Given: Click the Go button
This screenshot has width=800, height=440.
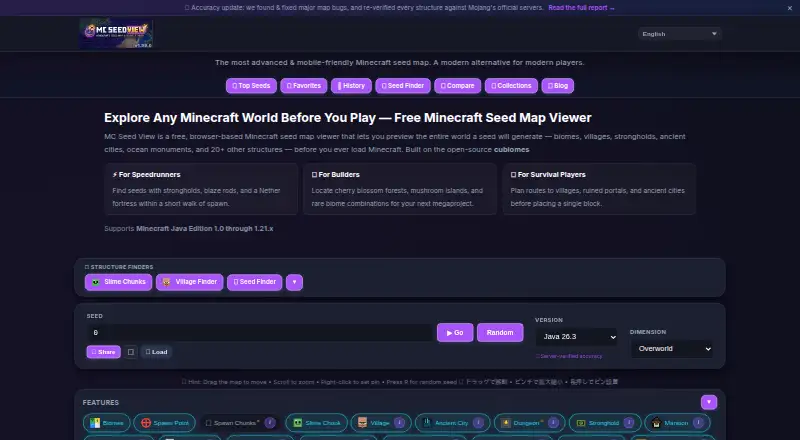Looking at the screenshot, I should (x=455, y=332).
